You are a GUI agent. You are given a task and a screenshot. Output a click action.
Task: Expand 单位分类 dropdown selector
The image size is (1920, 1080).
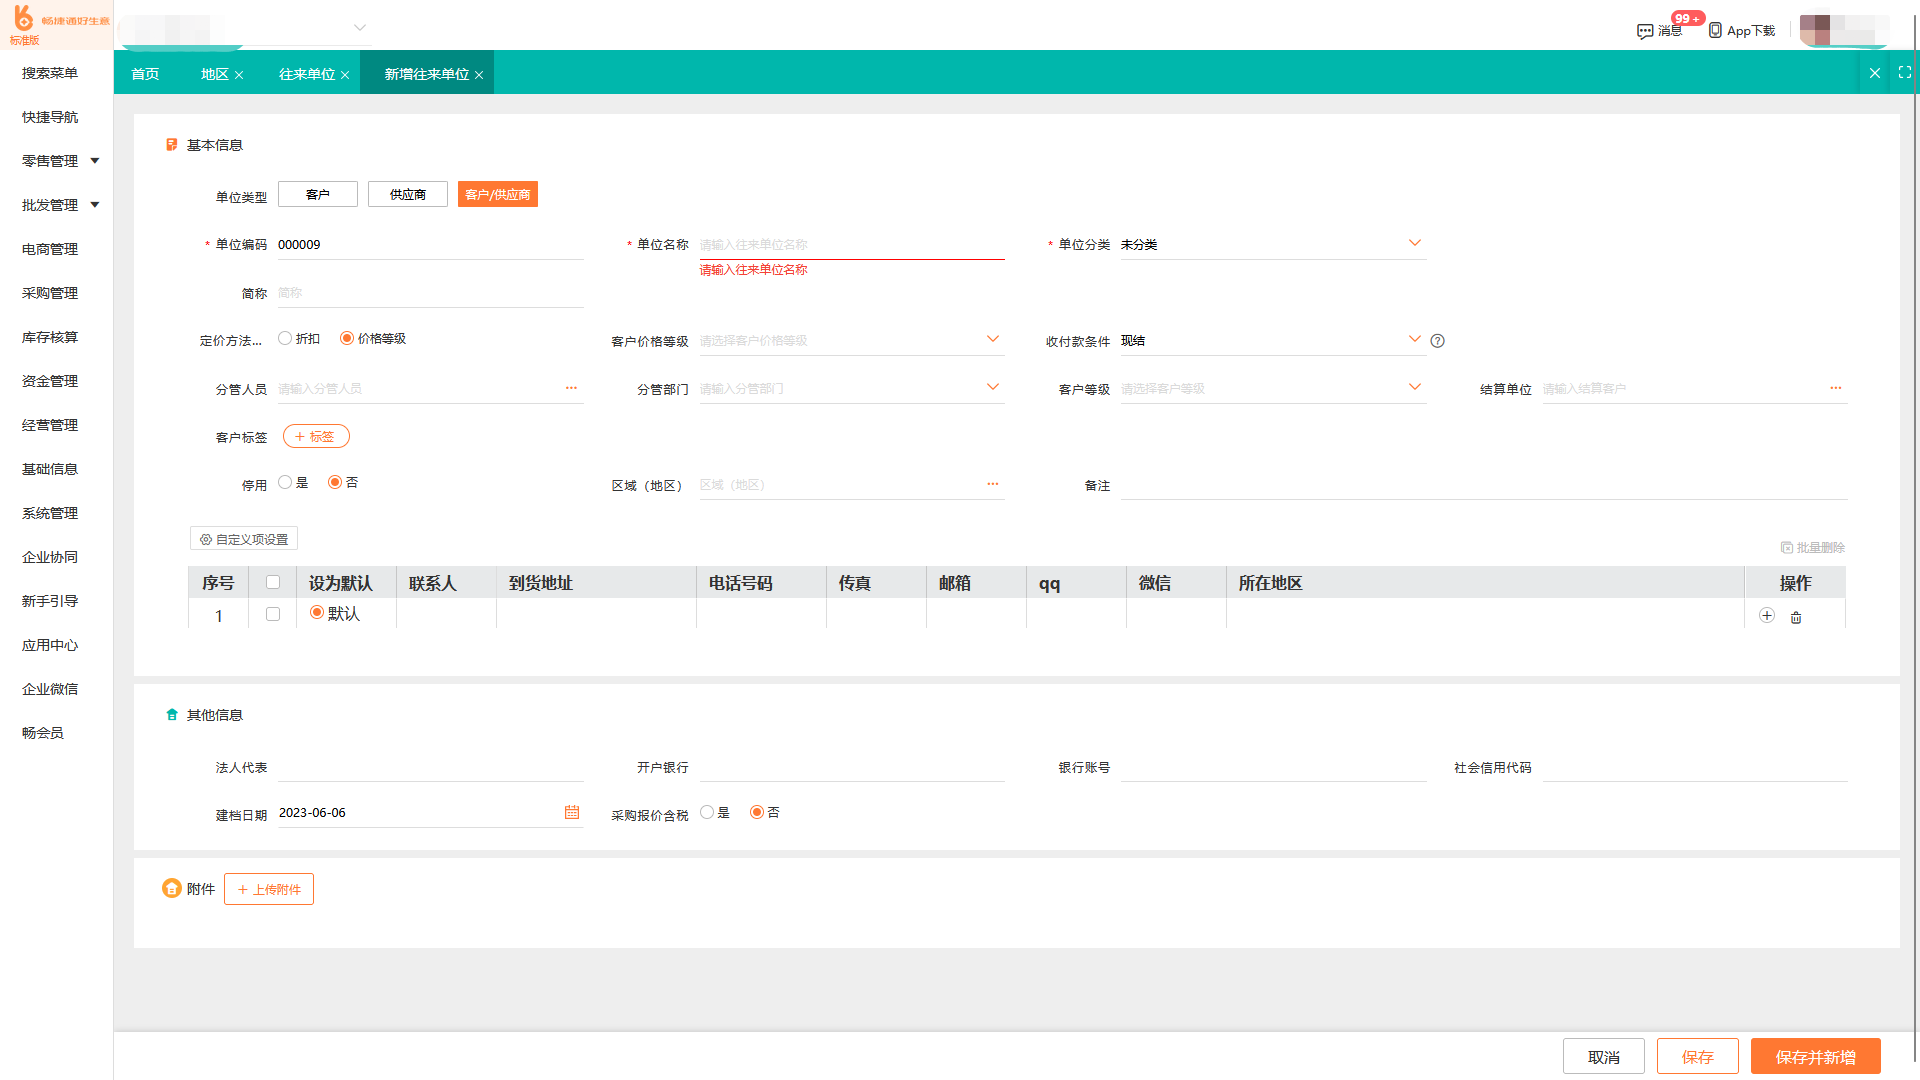(x=1415, y=244)
